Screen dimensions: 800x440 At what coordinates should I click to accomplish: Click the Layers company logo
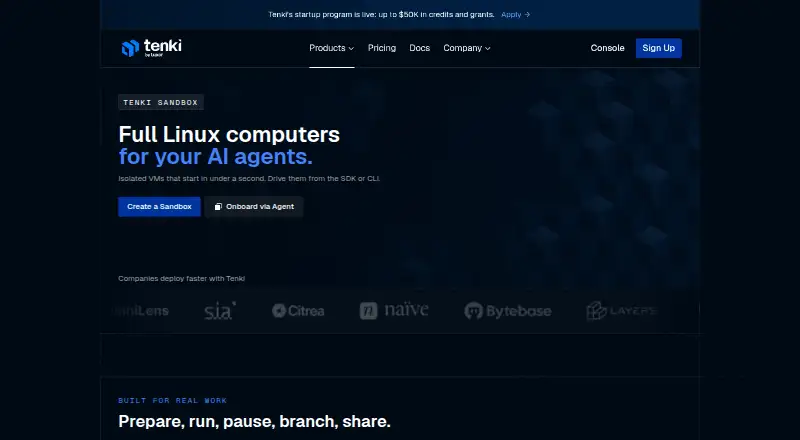[x=621, y=310]
